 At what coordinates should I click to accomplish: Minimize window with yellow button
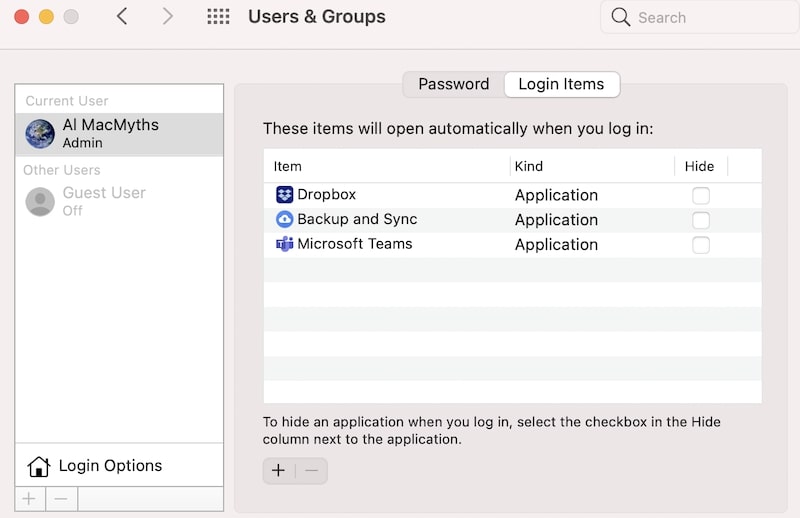tap(46, 17)
